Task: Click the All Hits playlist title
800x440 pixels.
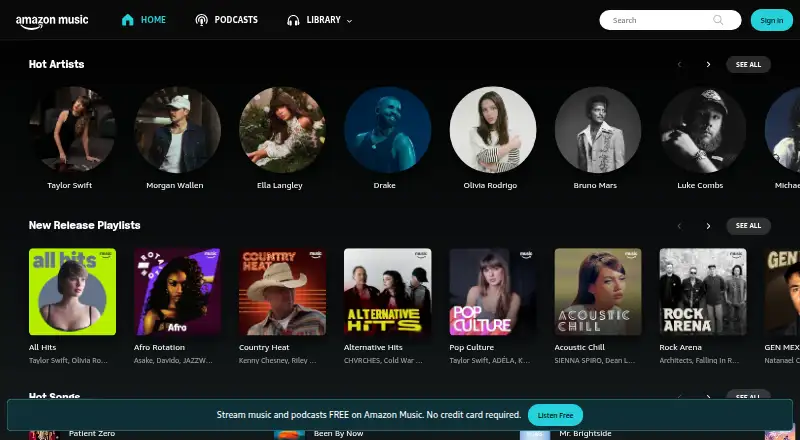Action: tap(42, 347)
